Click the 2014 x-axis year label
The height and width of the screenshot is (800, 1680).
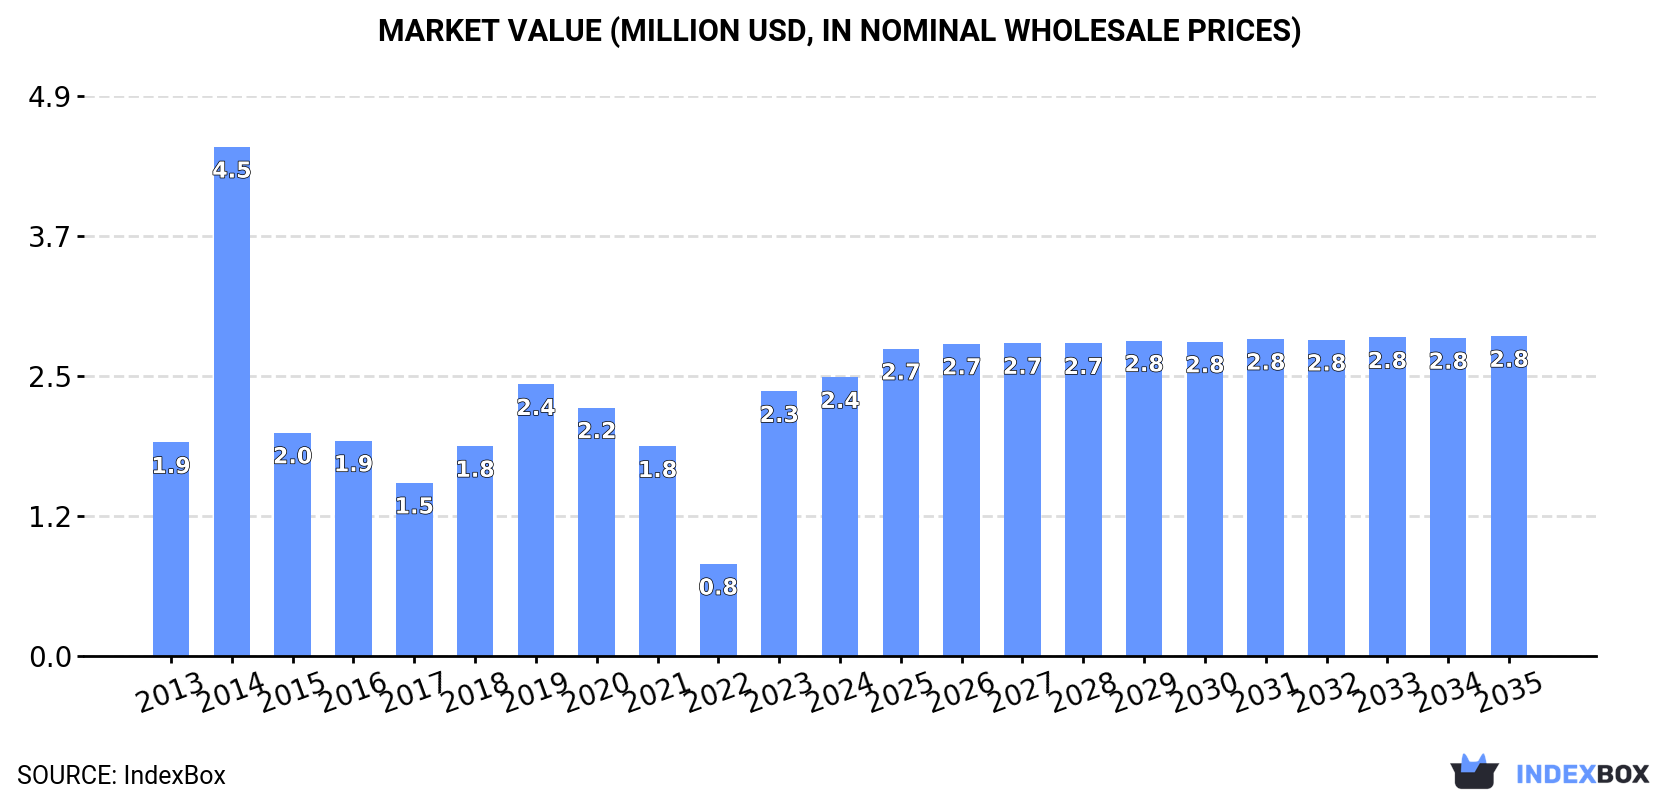[231, 692]
